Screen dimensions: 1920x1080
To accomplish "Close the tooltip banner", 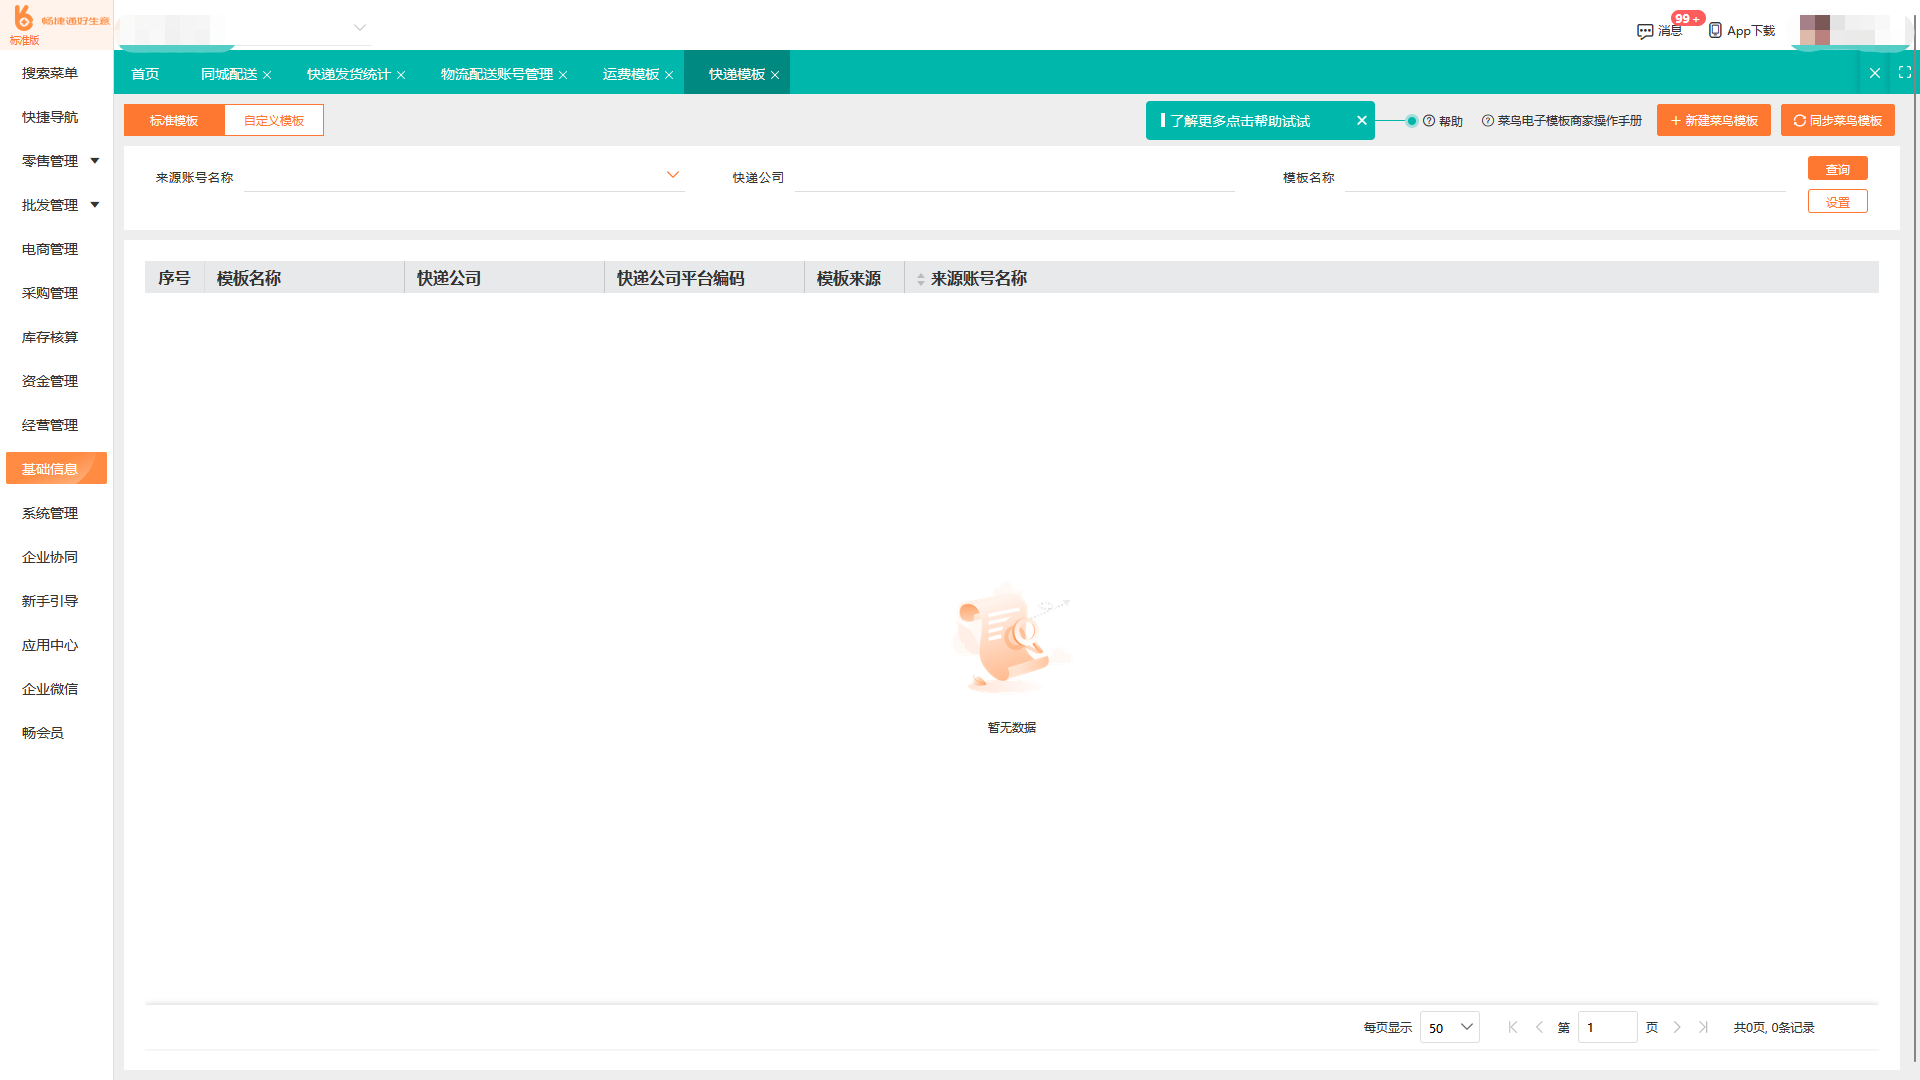I will [x=1362, y=120].
